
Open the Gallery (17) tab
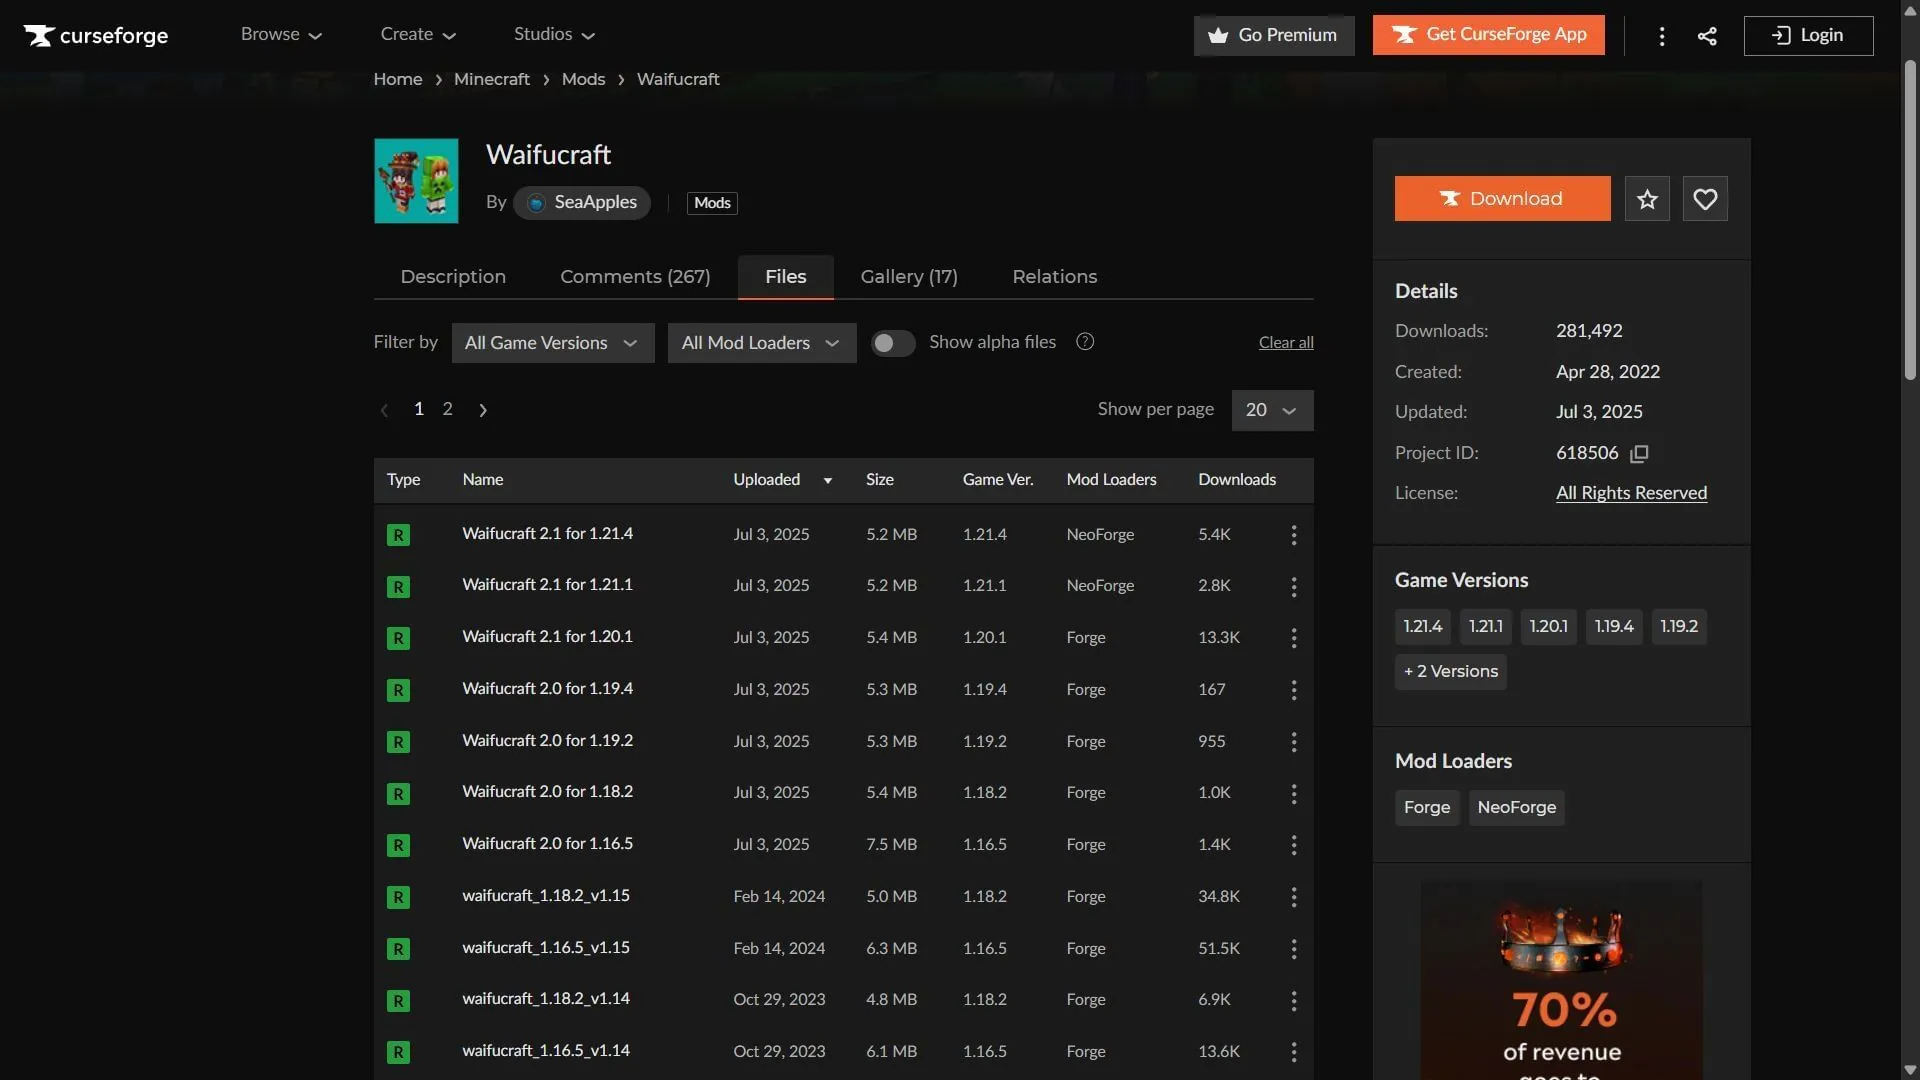click(909, 277)
